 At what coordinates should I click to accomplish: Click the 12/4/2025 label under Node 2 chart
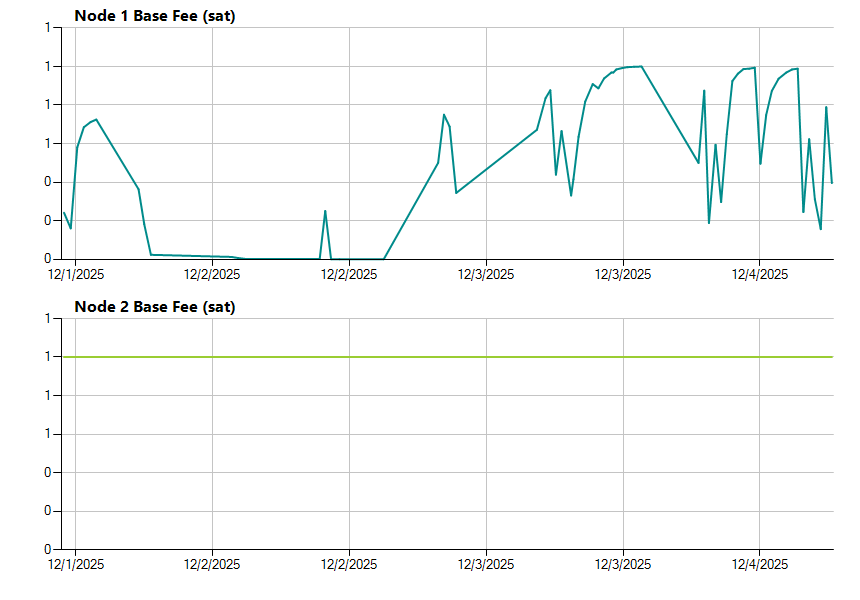(759, 564)
